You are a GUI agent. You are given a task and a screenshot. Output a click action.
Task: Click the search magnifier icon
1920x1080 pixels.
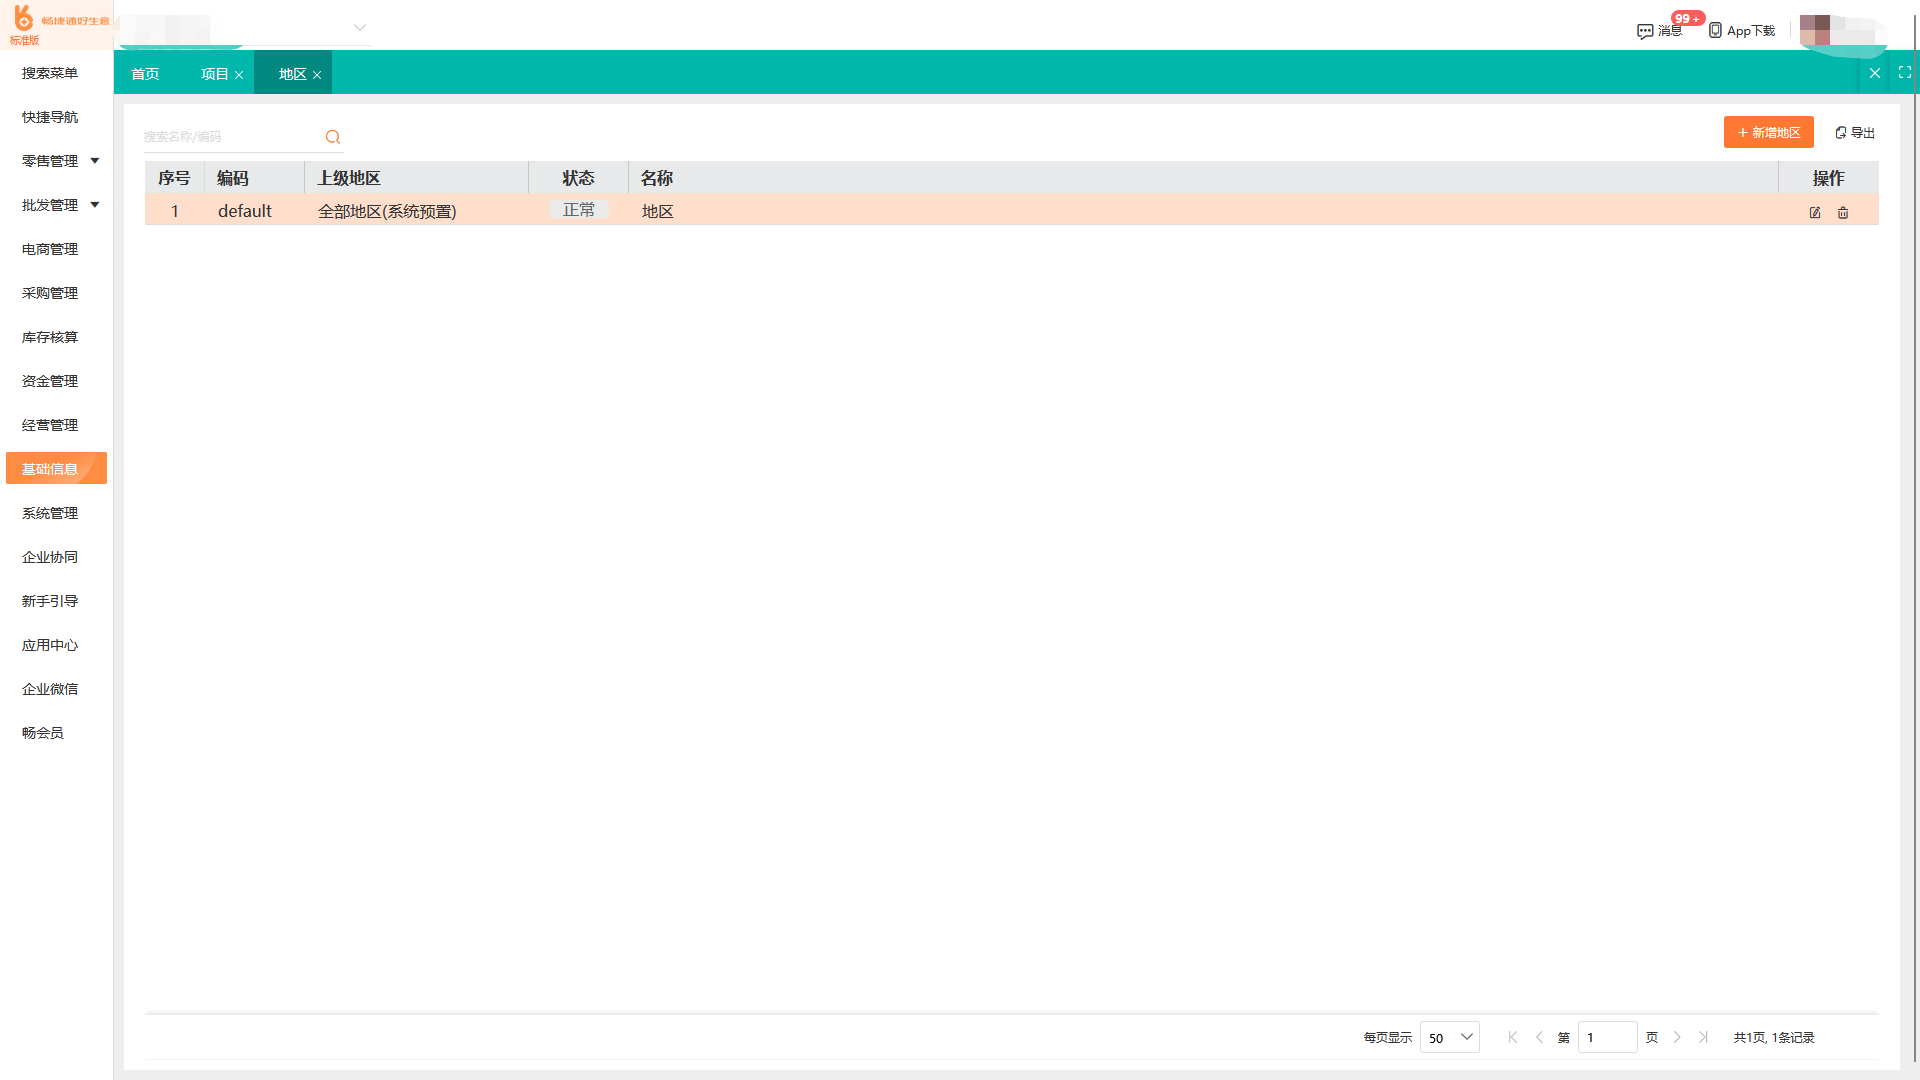click(332, 136)
